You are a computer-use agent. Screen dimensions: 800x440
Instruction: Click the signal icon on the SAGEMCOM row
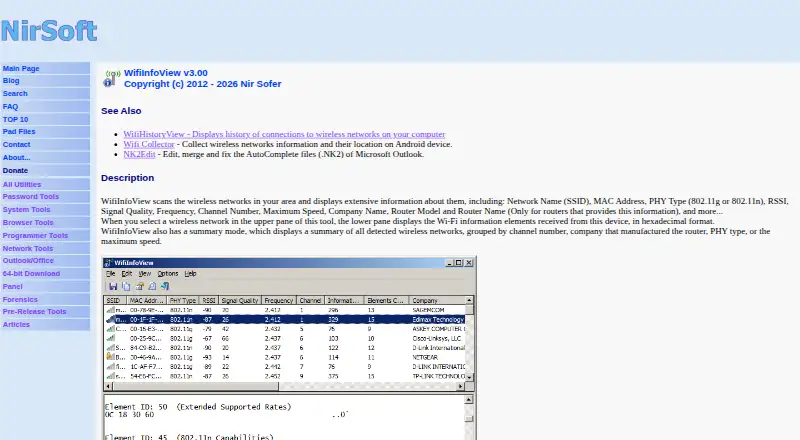click(x=110, y=310)
